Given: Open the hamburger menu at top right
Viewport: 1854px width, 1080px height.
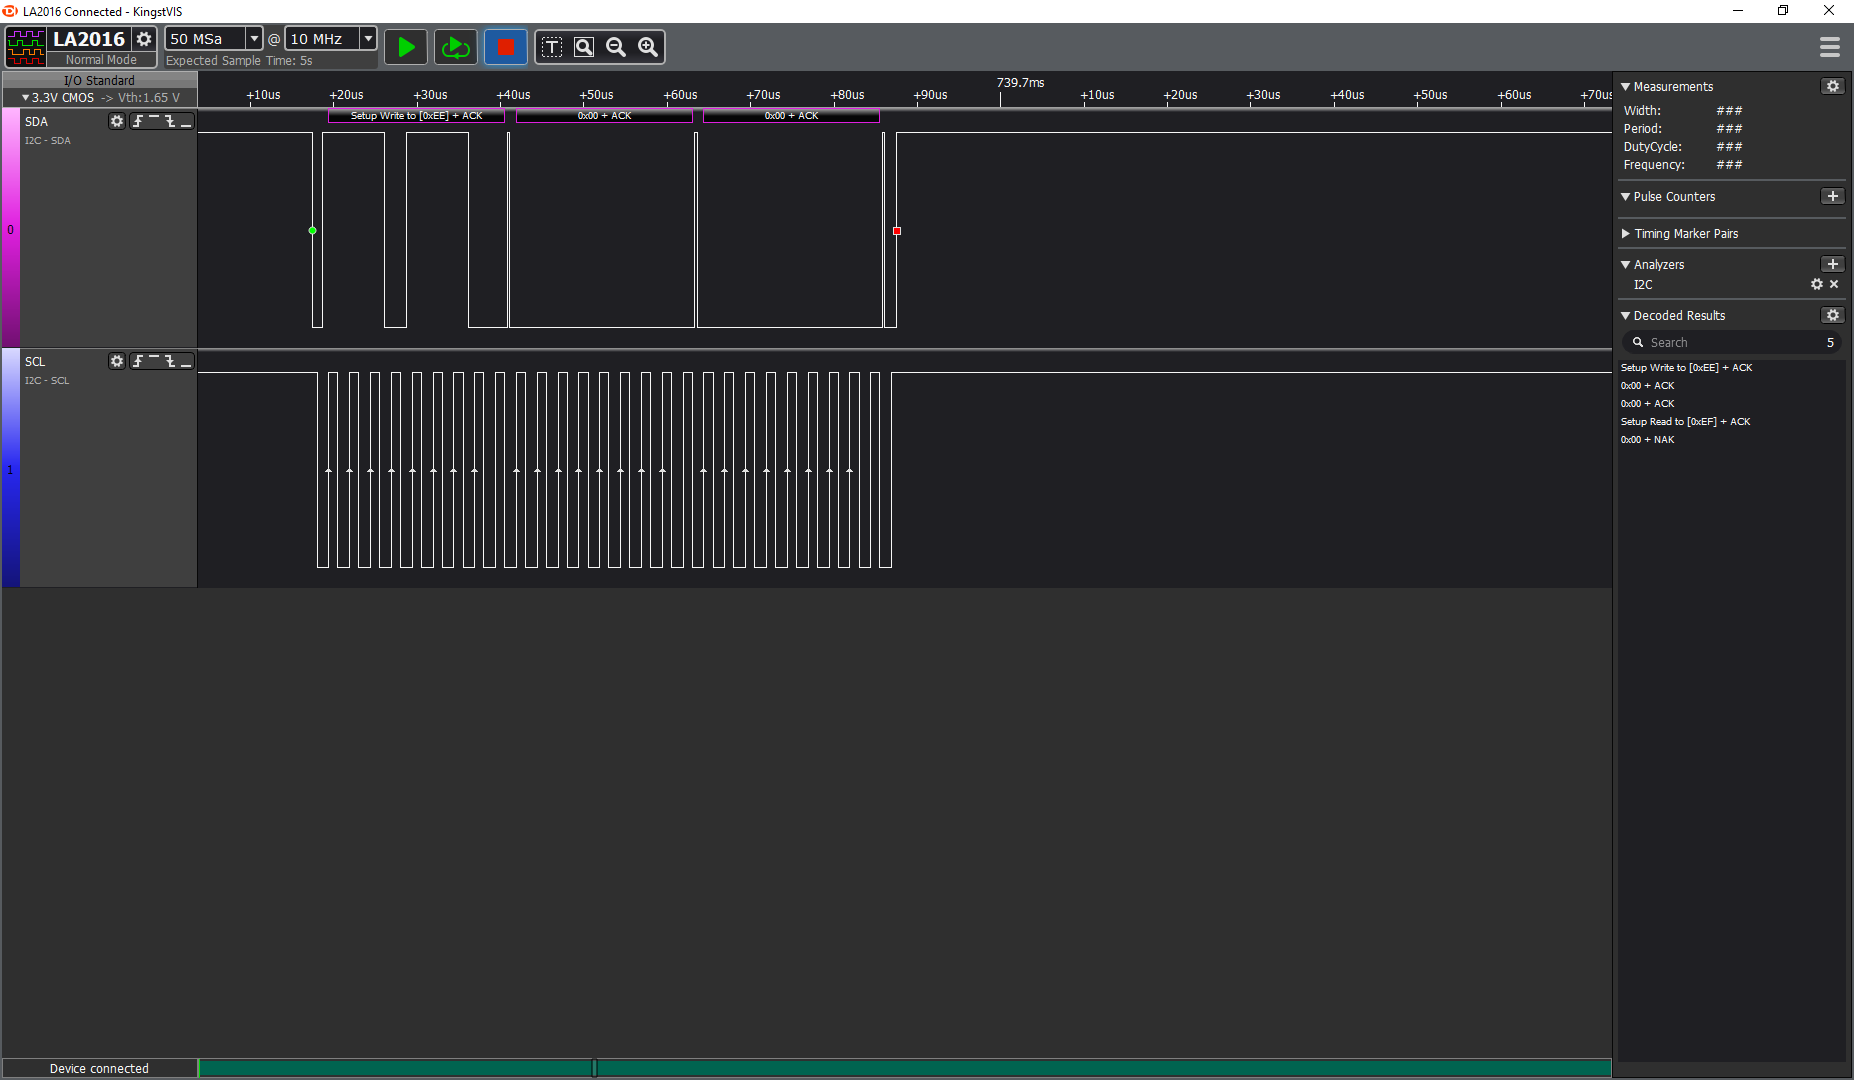Looking at the screenshot, I should tap(1831, 46).
